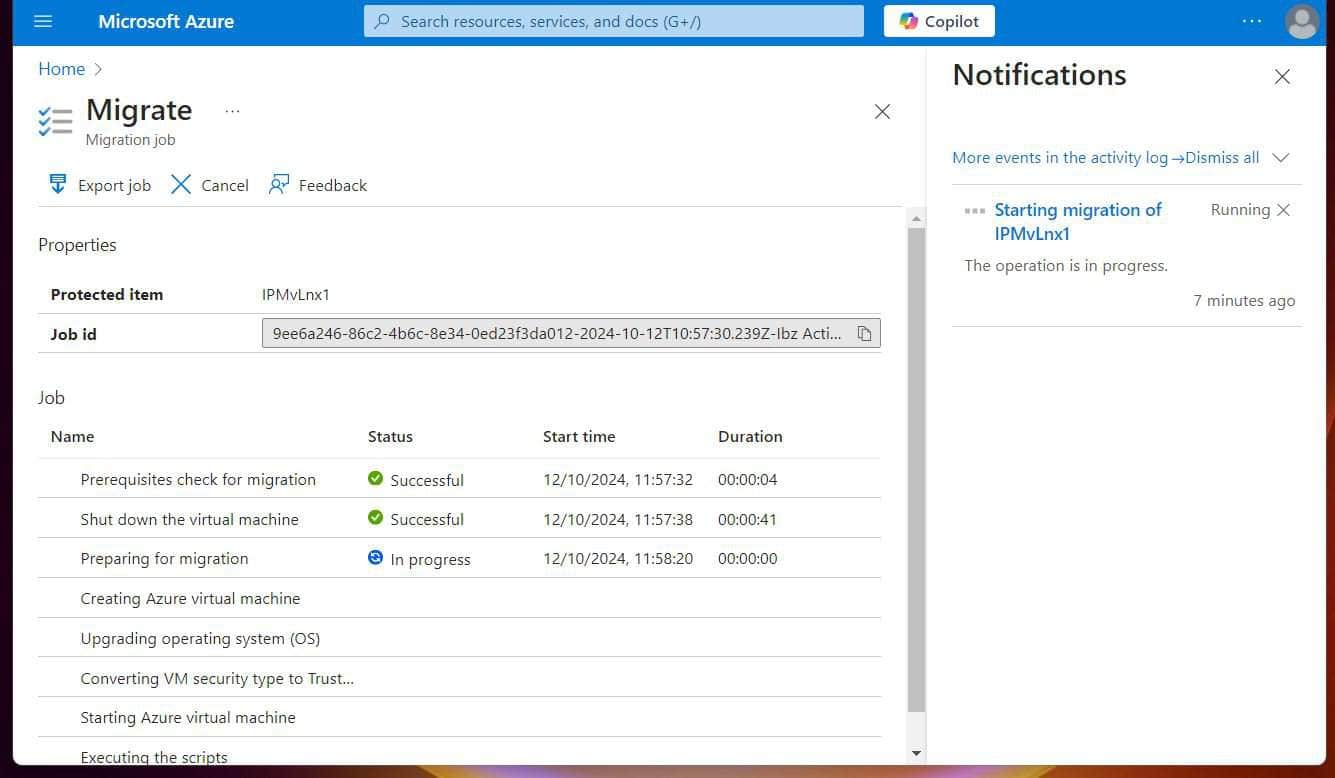1335x778 pixels.
Task: Select the Feedback icon
Action: tap(279, 184)
